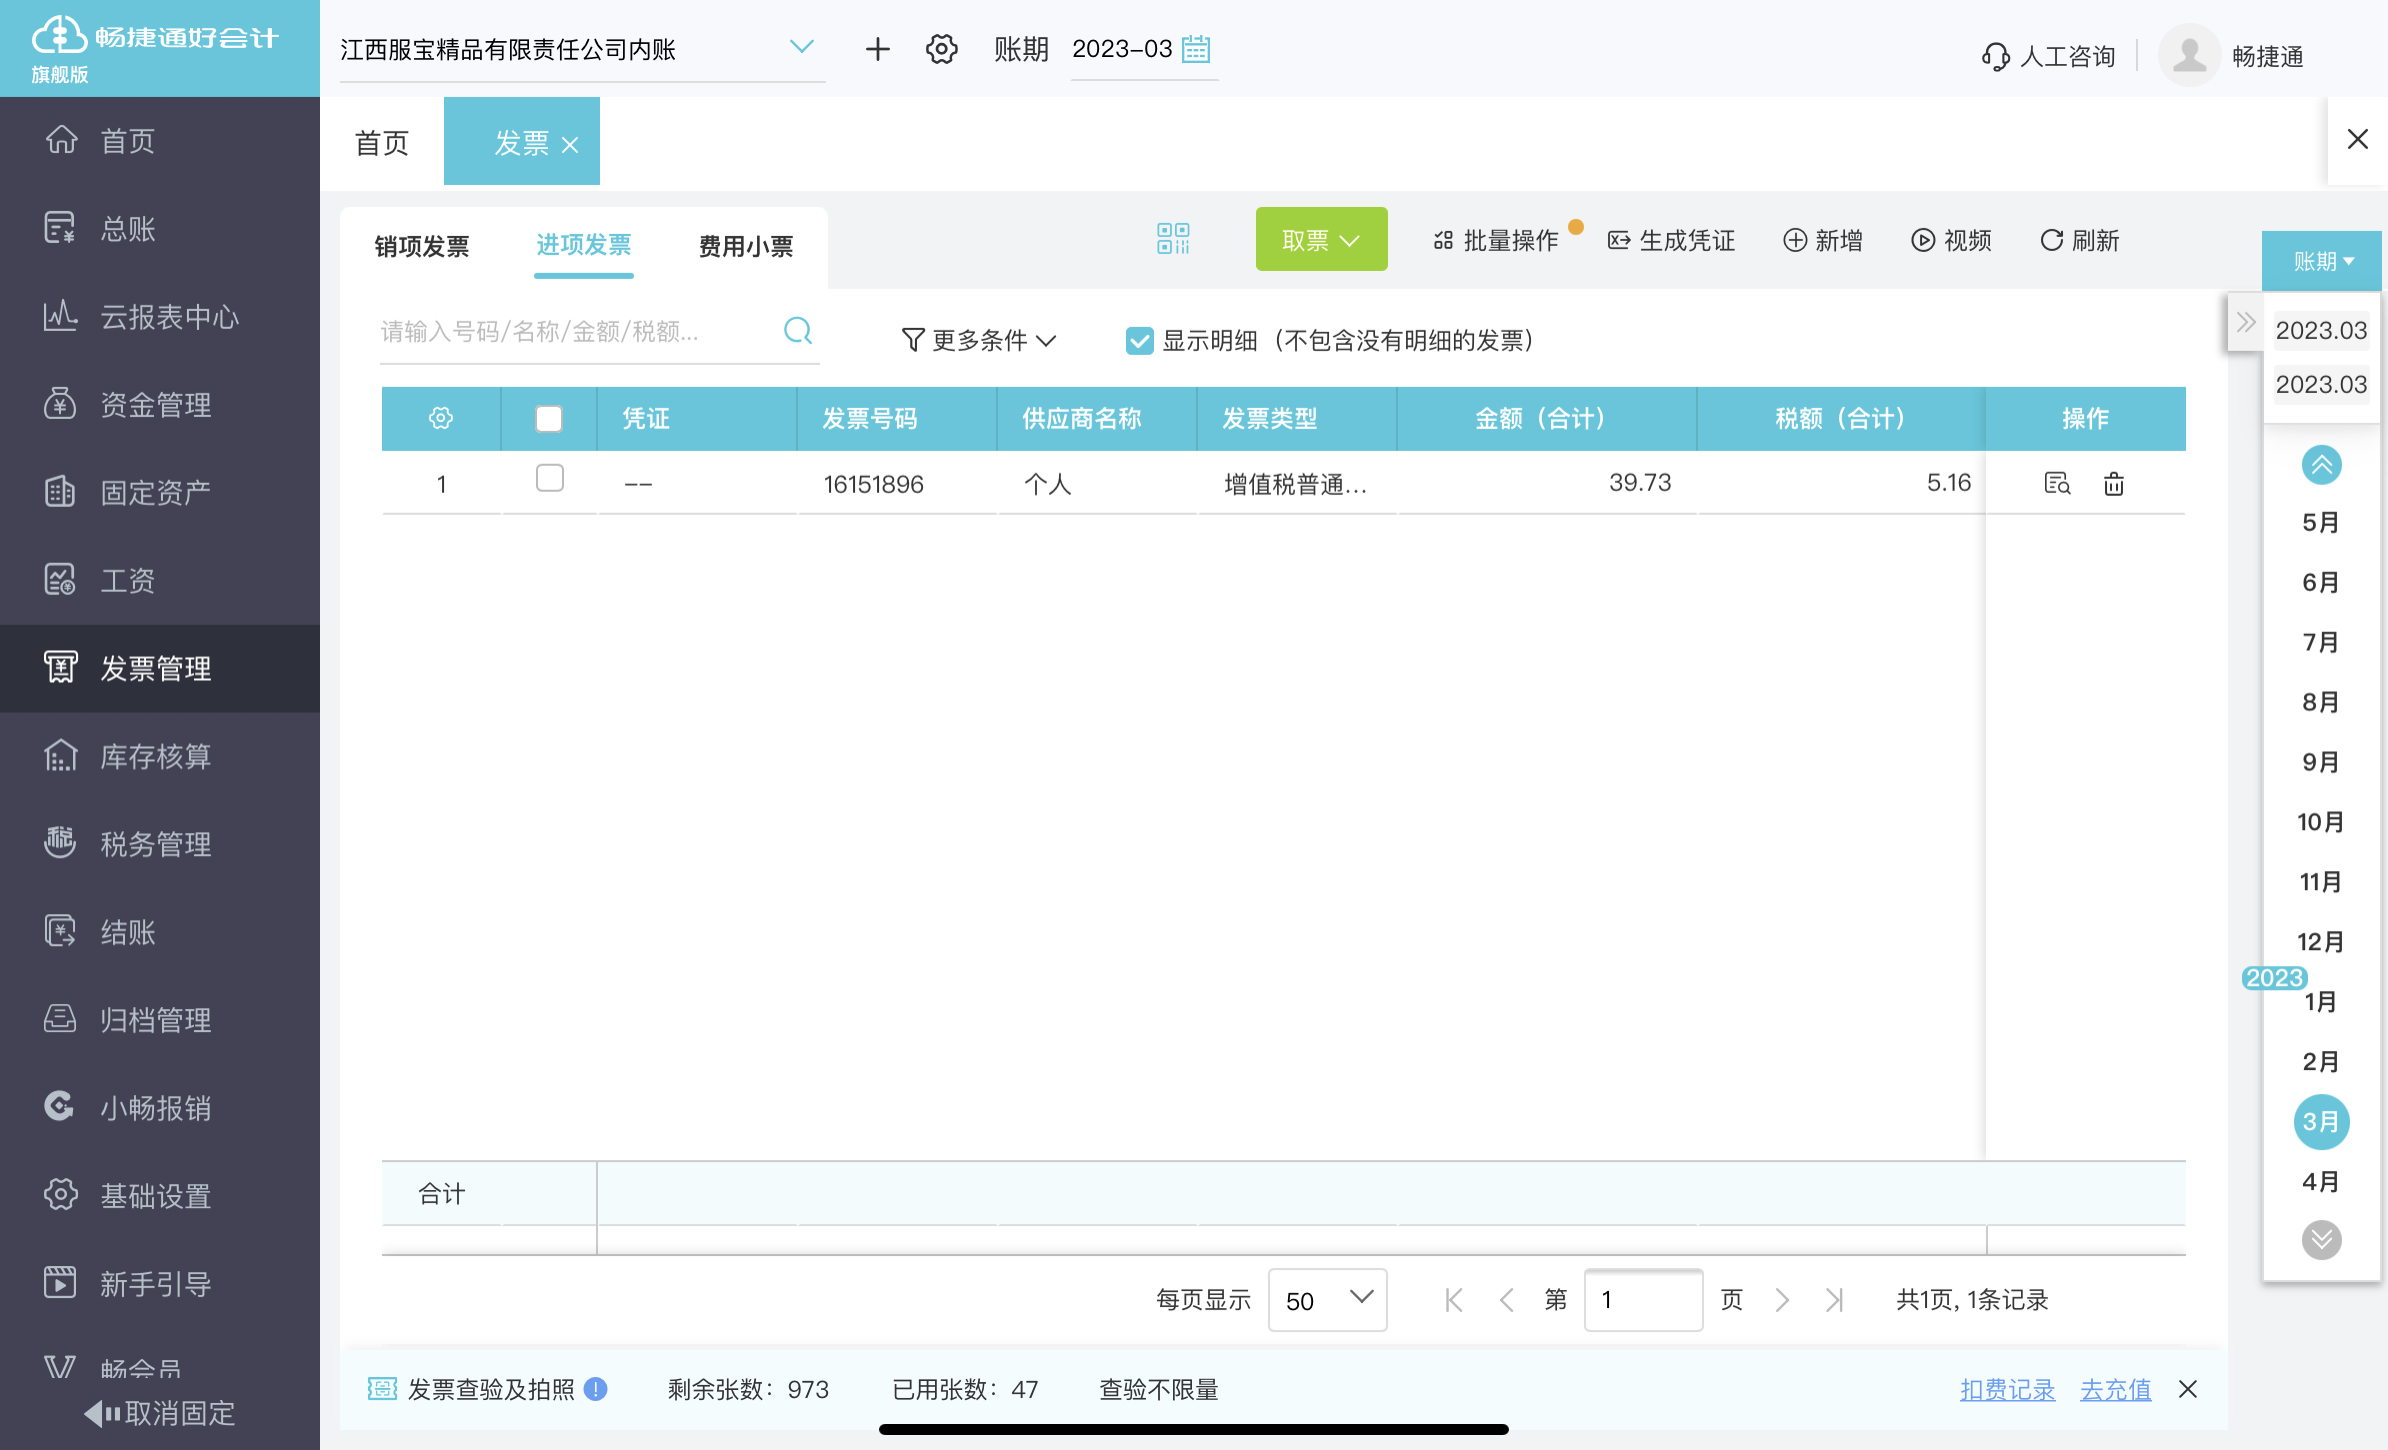This screenshot has width=2388, height=1450.
Task: Expand the 更多条件 filter dropdown
Action: coord(981,339)
